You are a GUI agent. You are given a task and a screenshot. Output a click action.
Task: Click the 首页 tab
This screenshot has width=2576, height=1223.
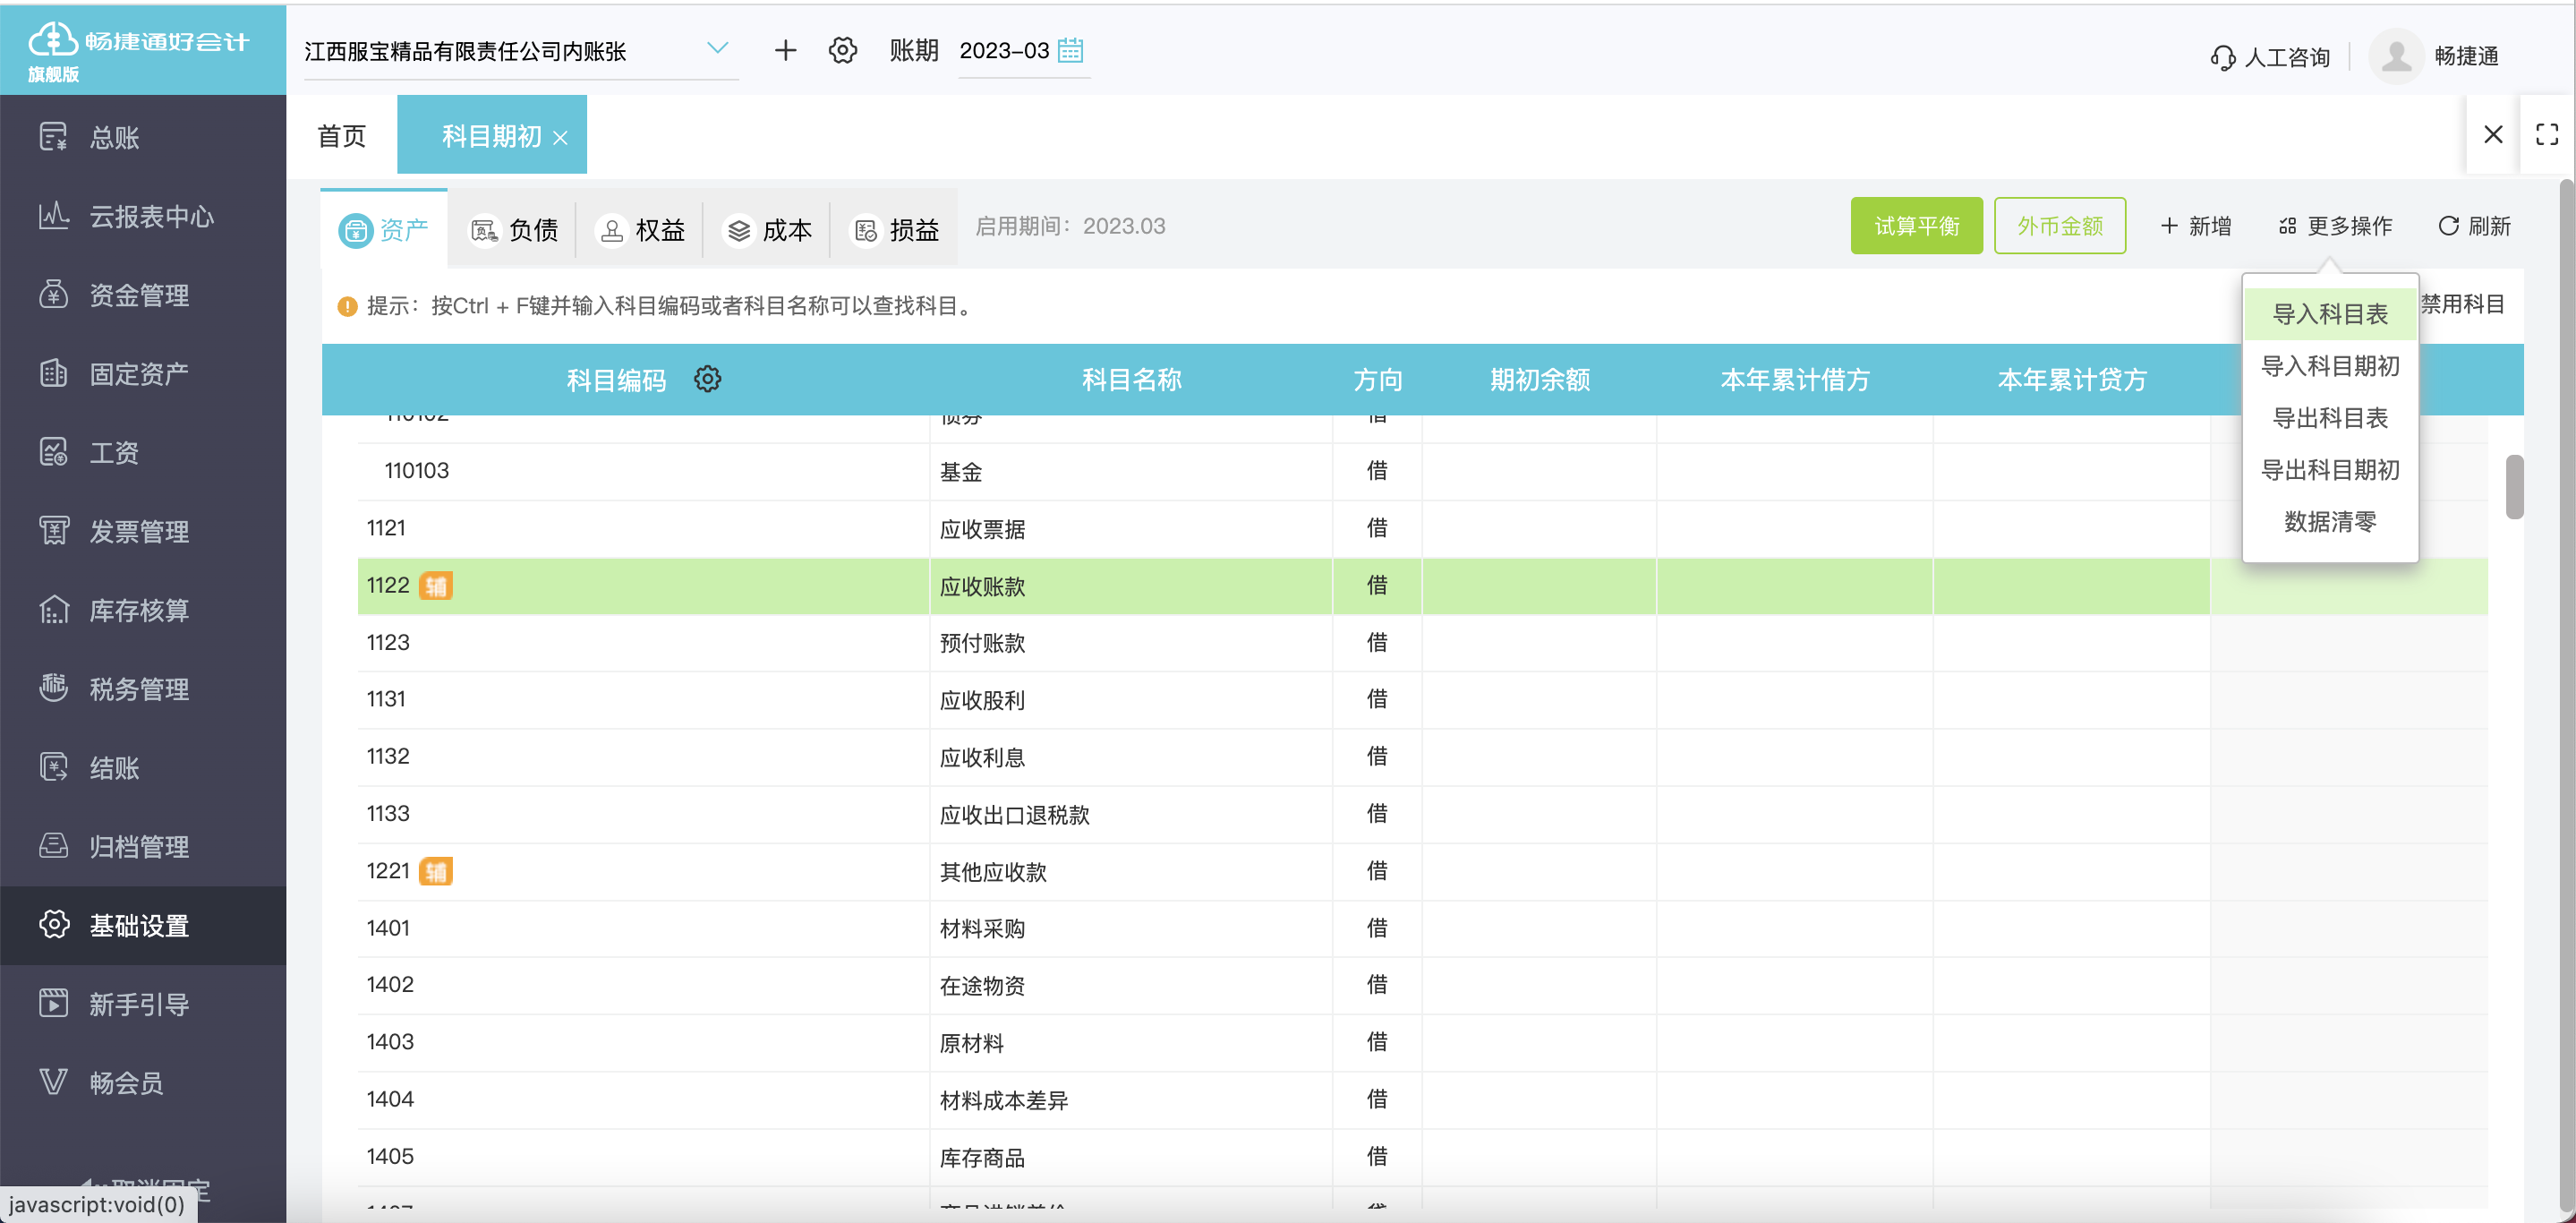pos(340,136)
